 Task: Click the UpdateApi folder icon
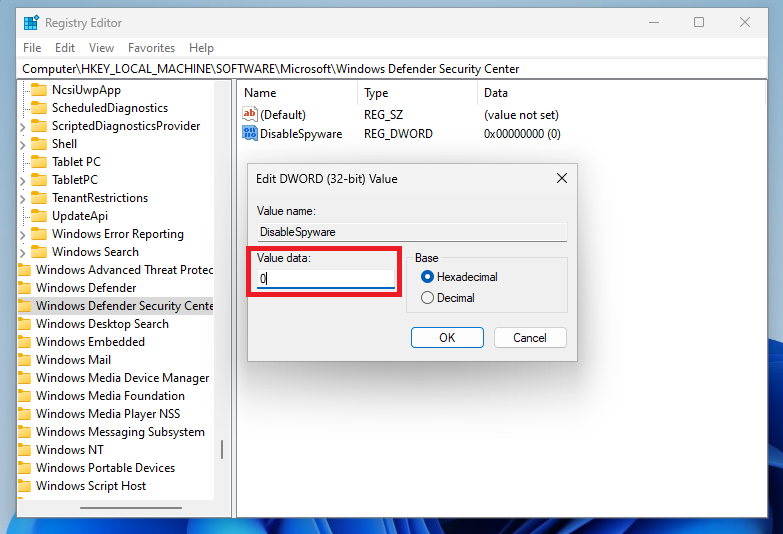39,216
